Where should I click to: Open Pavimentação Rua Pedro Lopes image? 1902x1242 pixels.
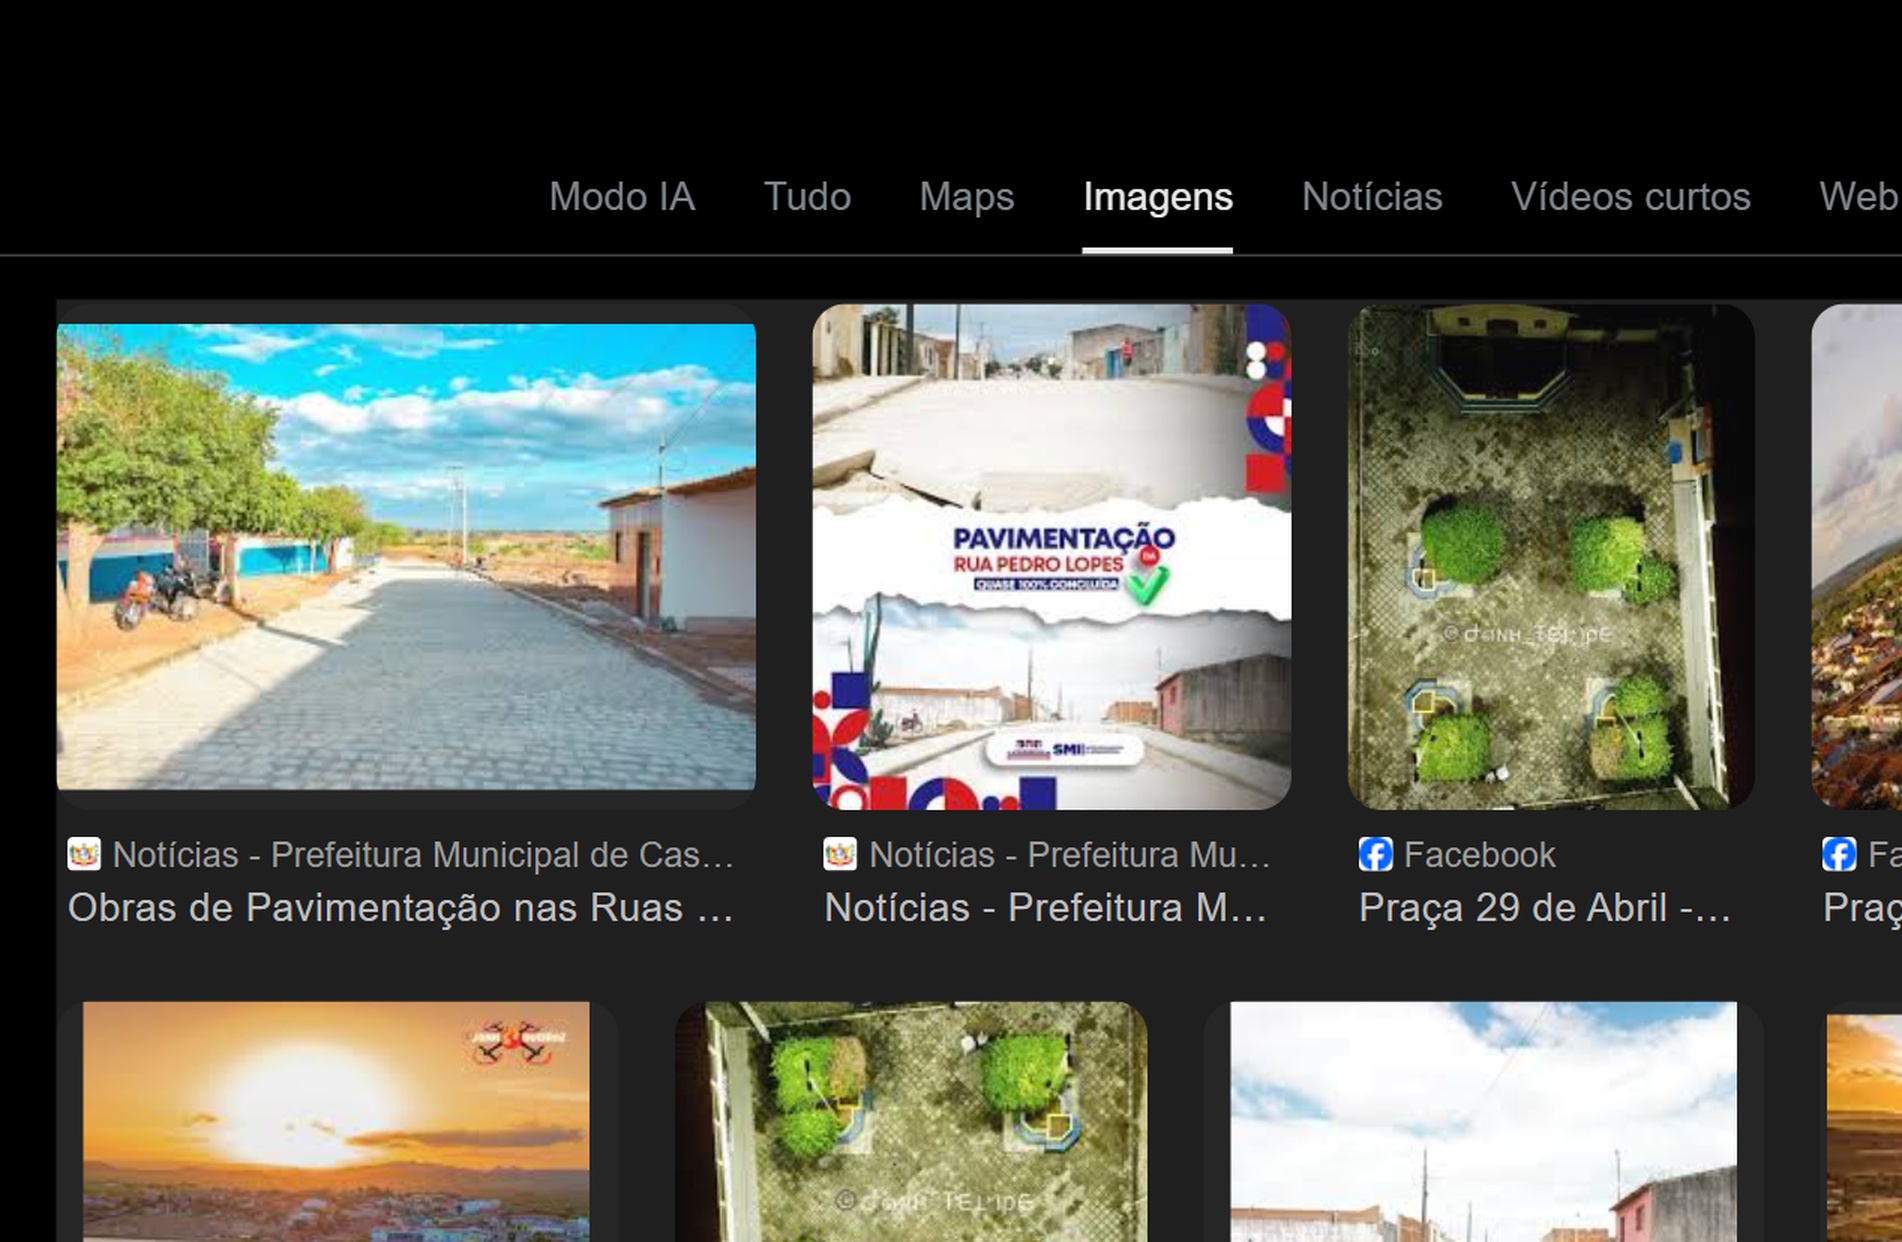(1051, 556)
